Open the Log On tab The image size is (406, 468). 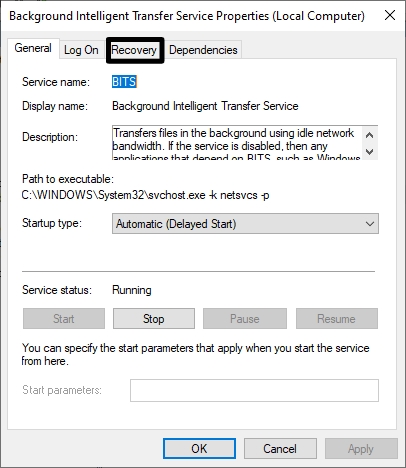tap(81, 50)
